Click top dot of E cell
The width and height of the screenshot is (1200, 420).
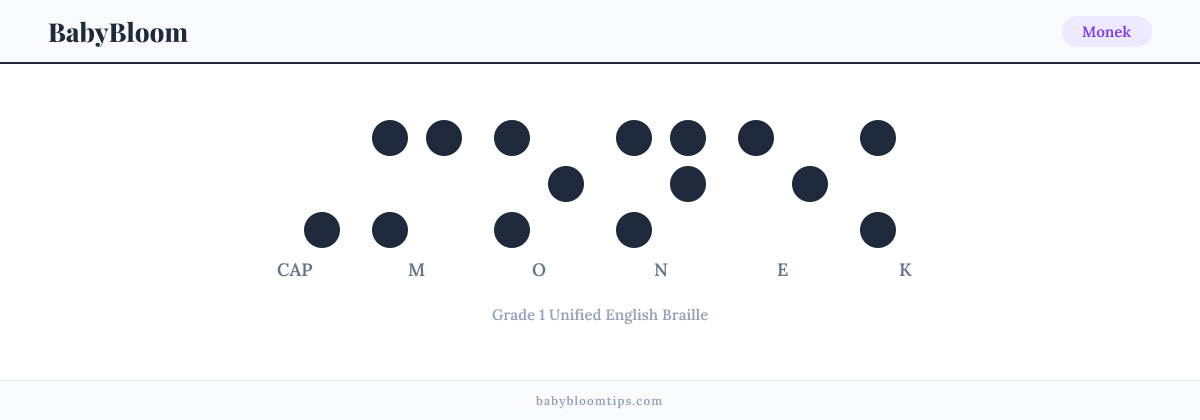click(x=756, y=138)
